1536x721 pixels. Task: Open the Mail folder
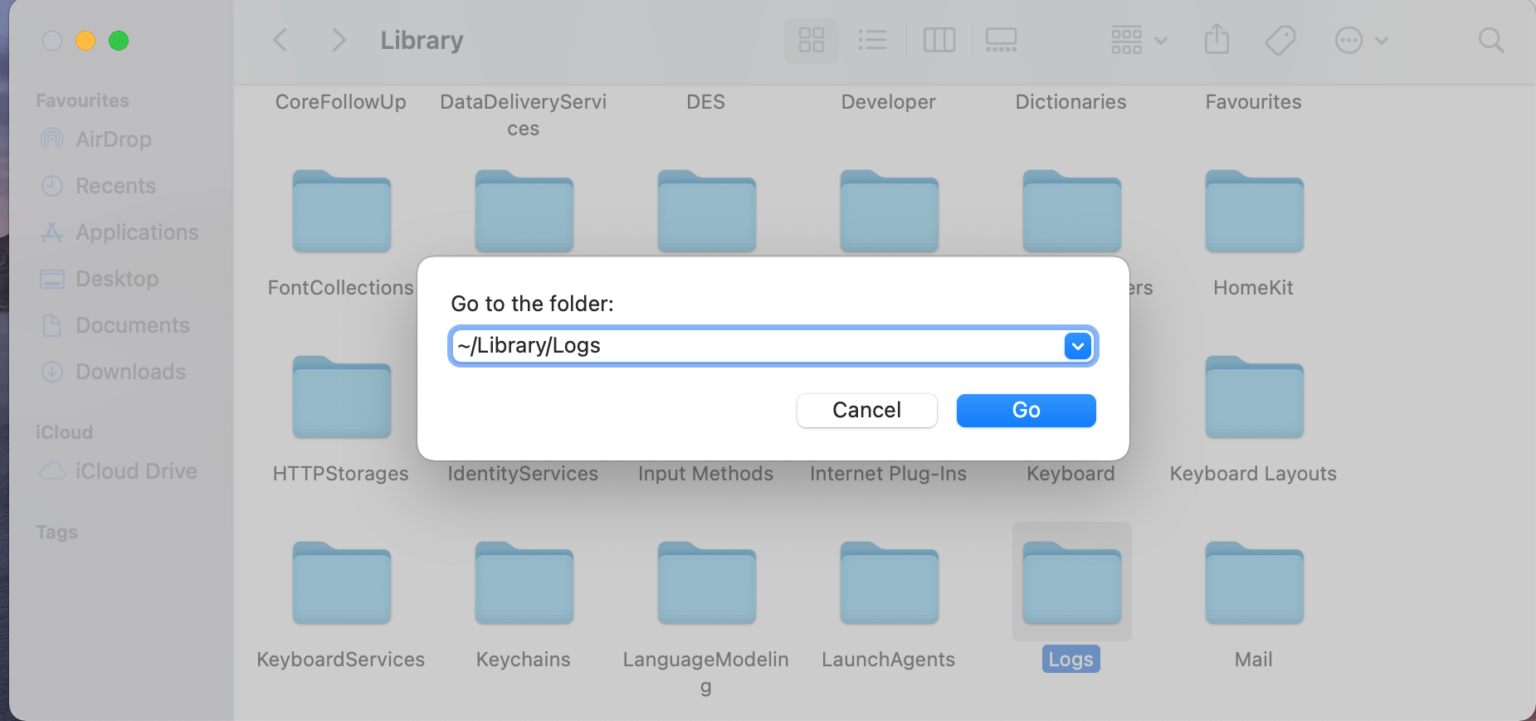[1253, 583]
